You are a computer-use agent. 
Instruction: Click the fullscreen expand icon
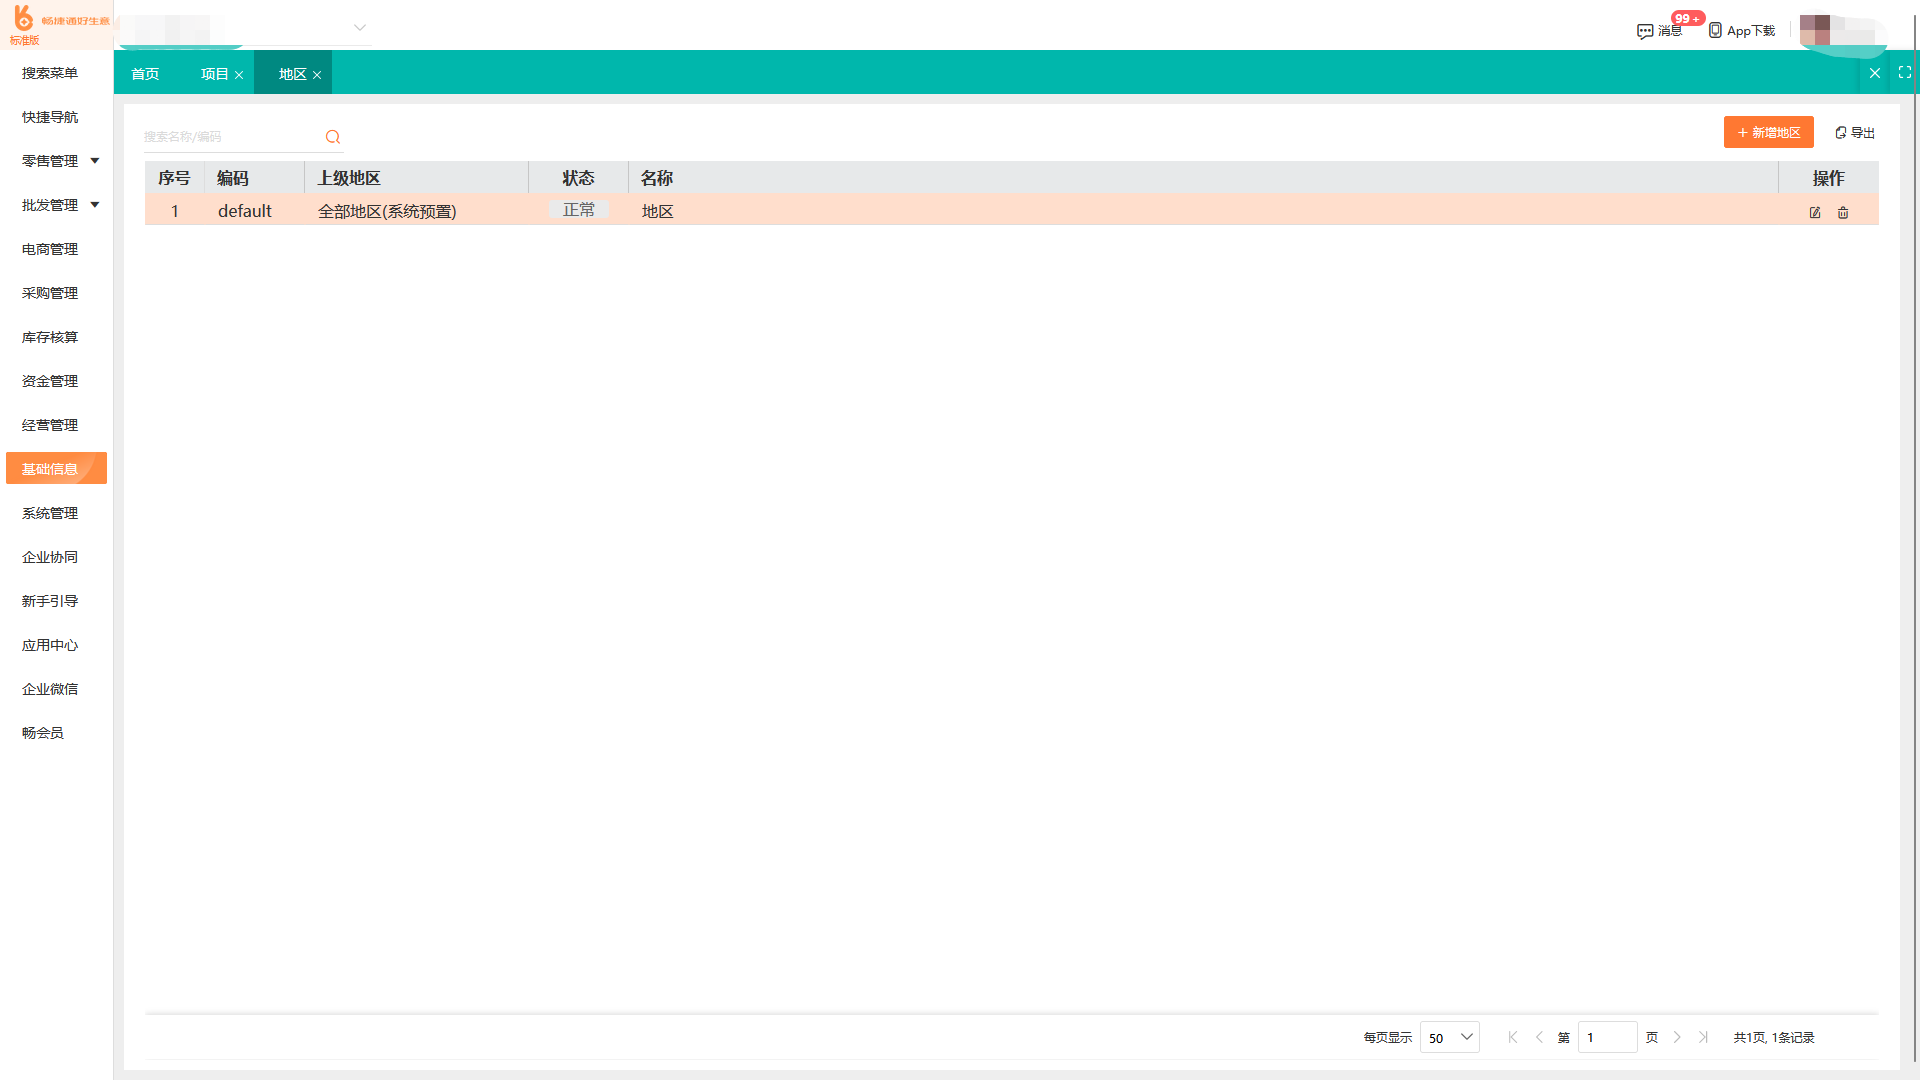click(1904, 73)
